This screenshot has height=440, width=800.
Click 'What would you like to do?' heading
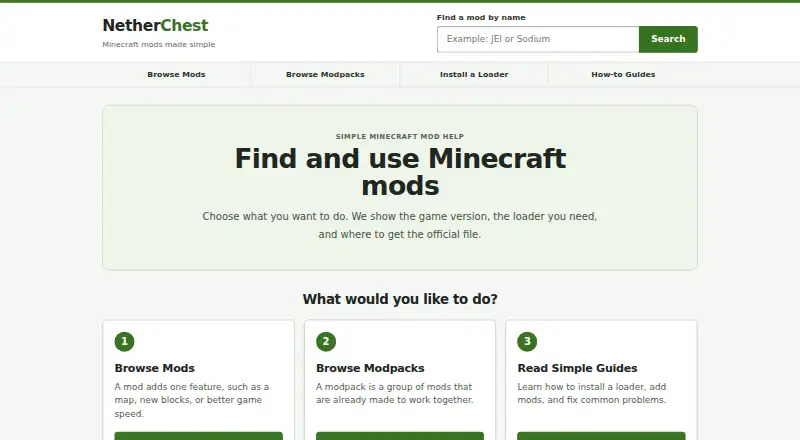click(400, 299)
